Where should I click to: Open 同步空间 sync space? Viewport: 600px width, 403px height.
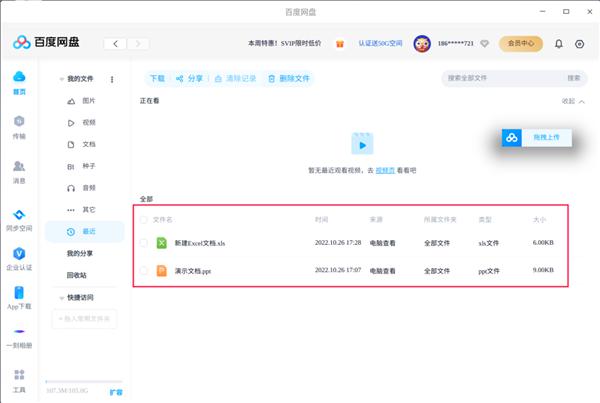(x=19, y=220)
